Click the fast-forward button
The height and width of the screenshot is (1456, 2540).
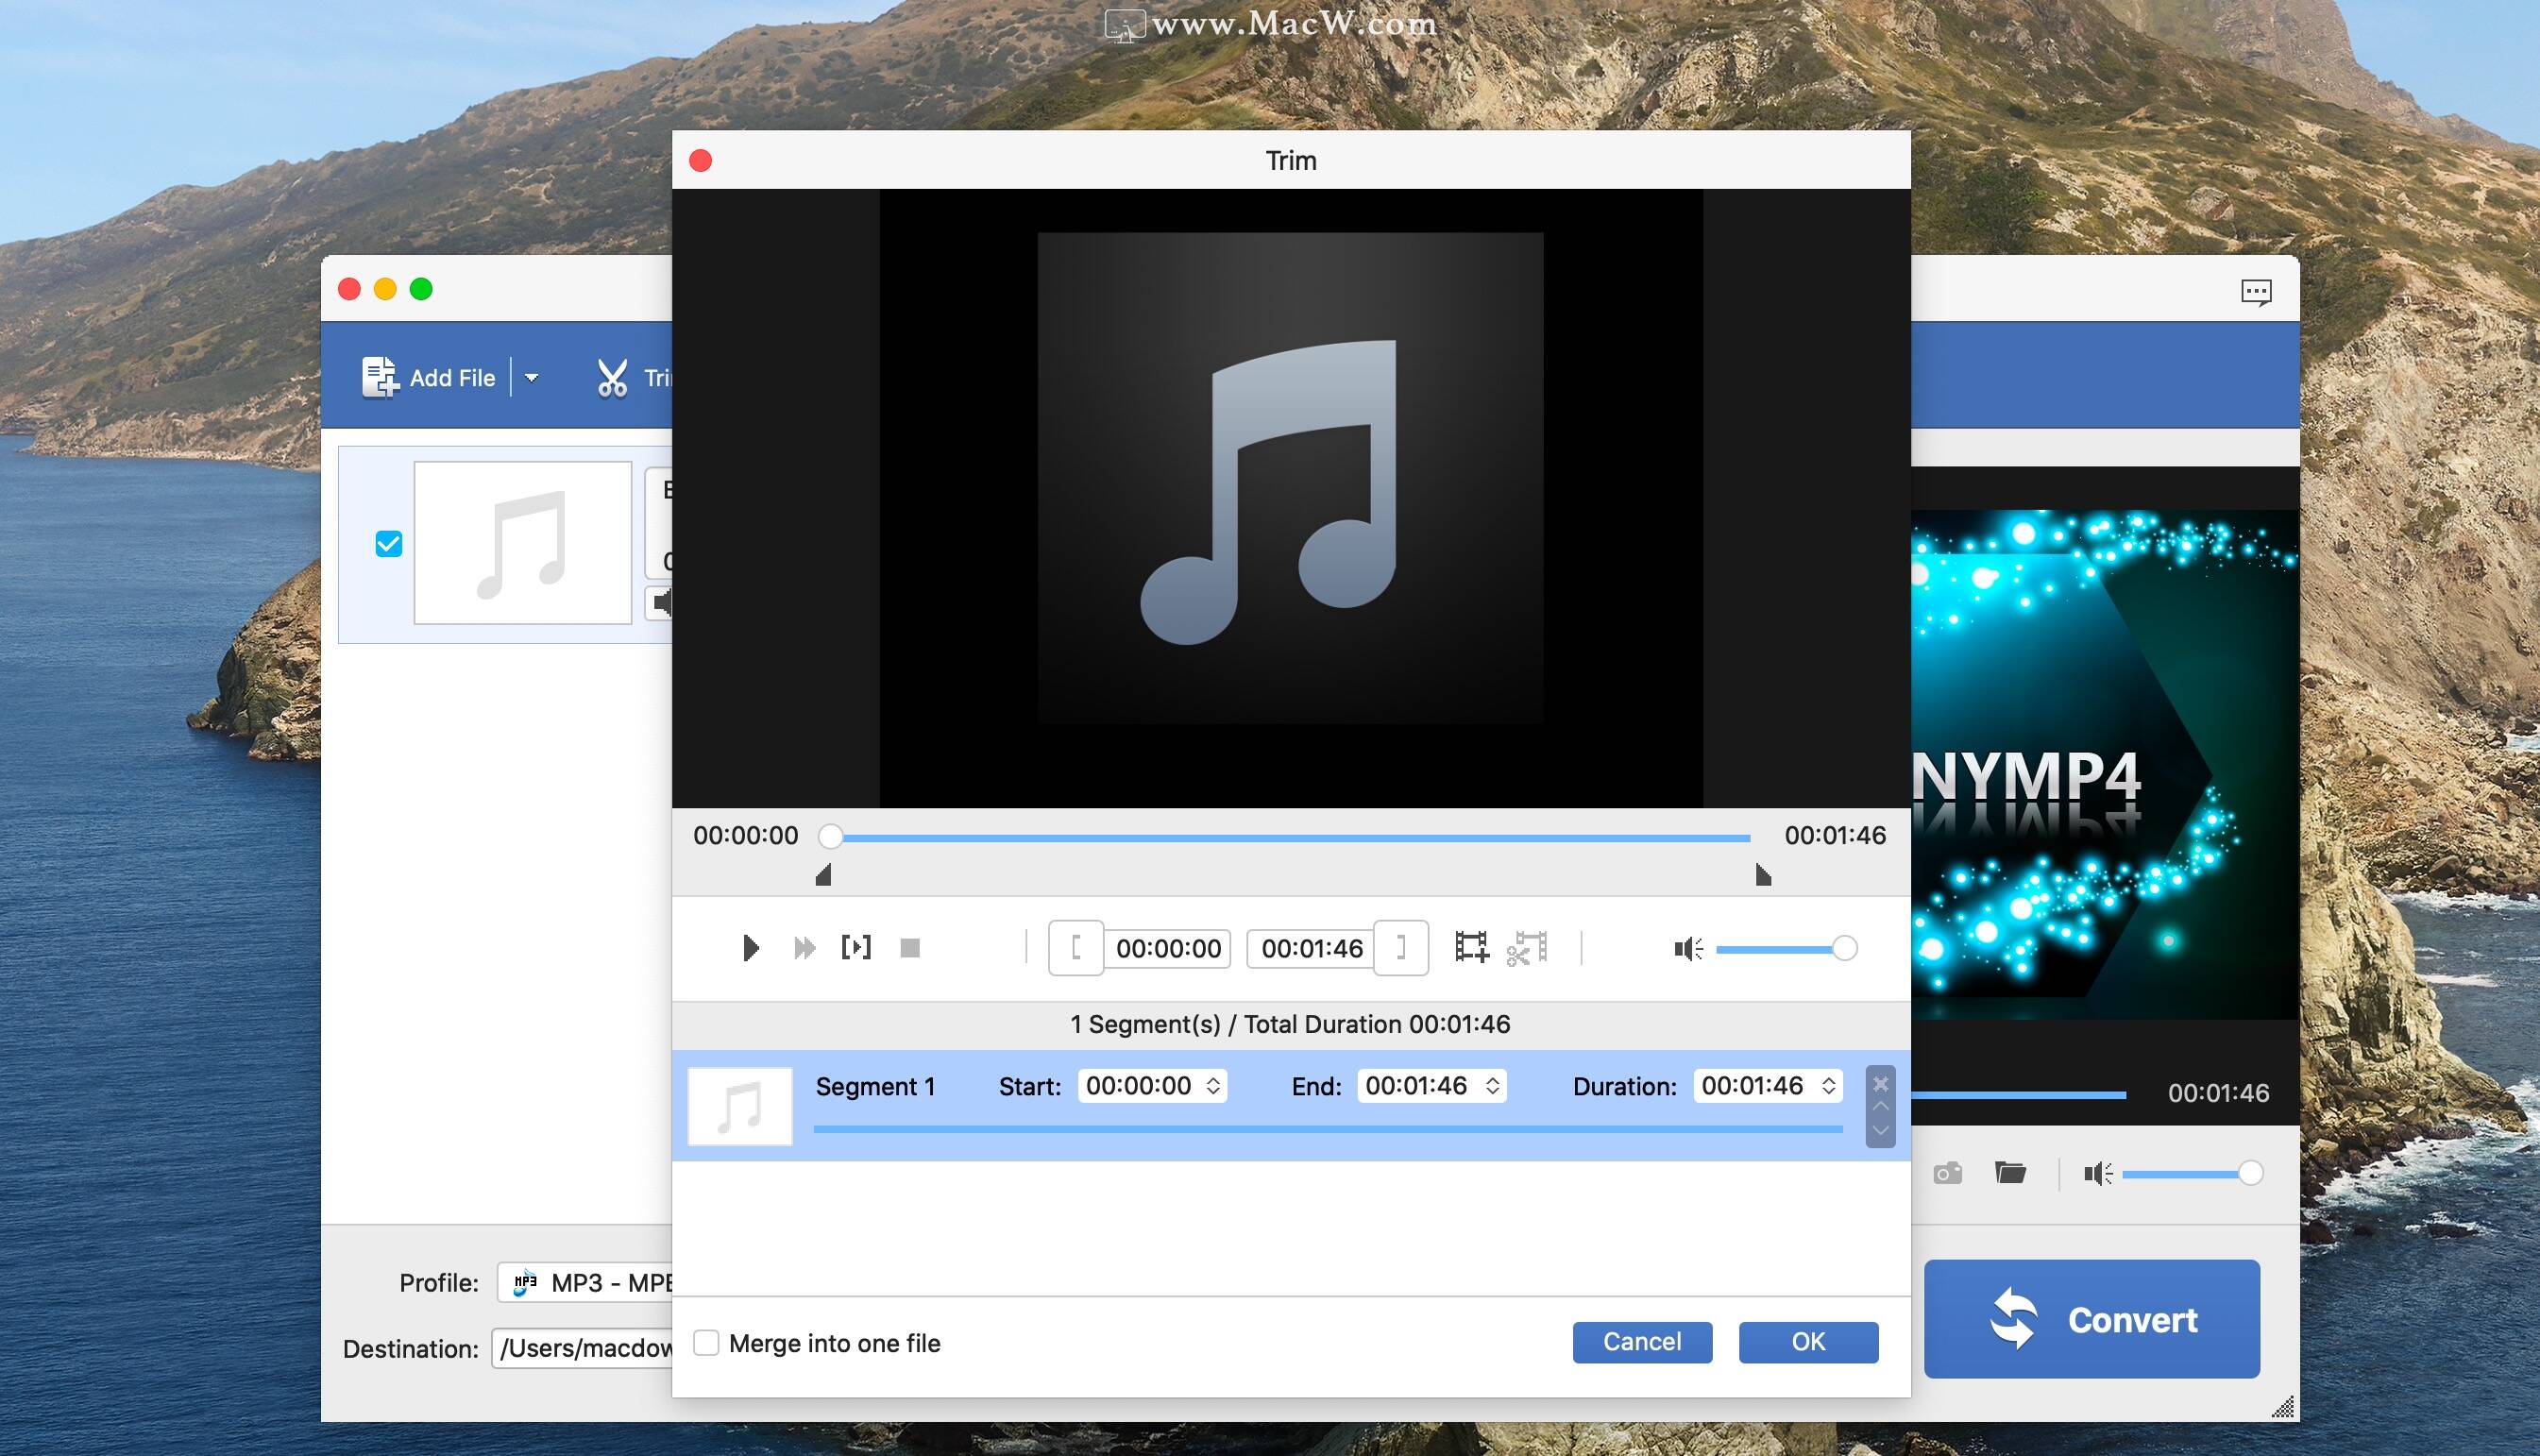coord(799,947)
